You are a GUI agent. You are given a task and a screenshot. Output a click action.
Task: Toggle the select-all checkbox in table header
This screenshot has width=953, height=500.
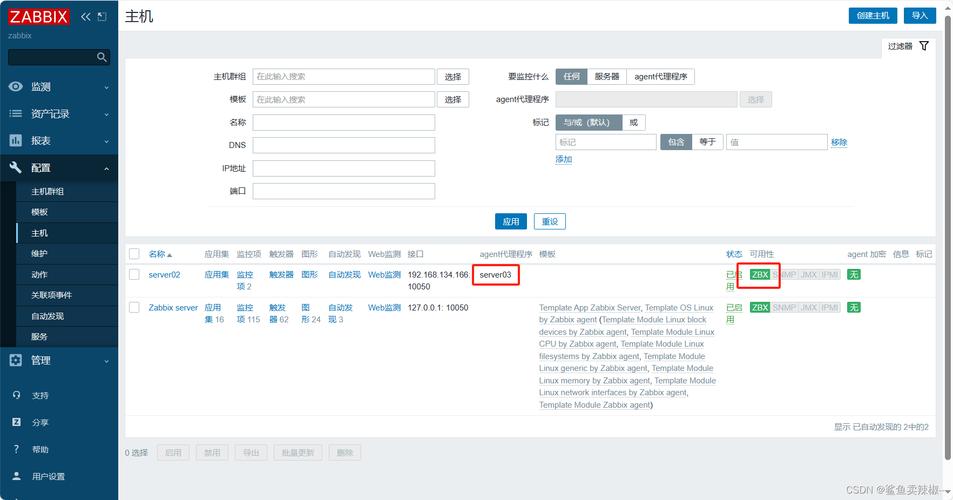[x=134, y=254]
